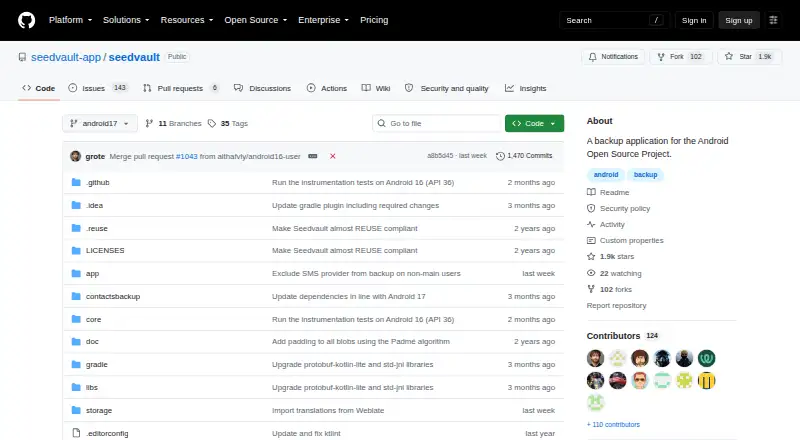800x440 pixels.
Task: Open the 35 Tags link
Action: [x=228, y=124]
